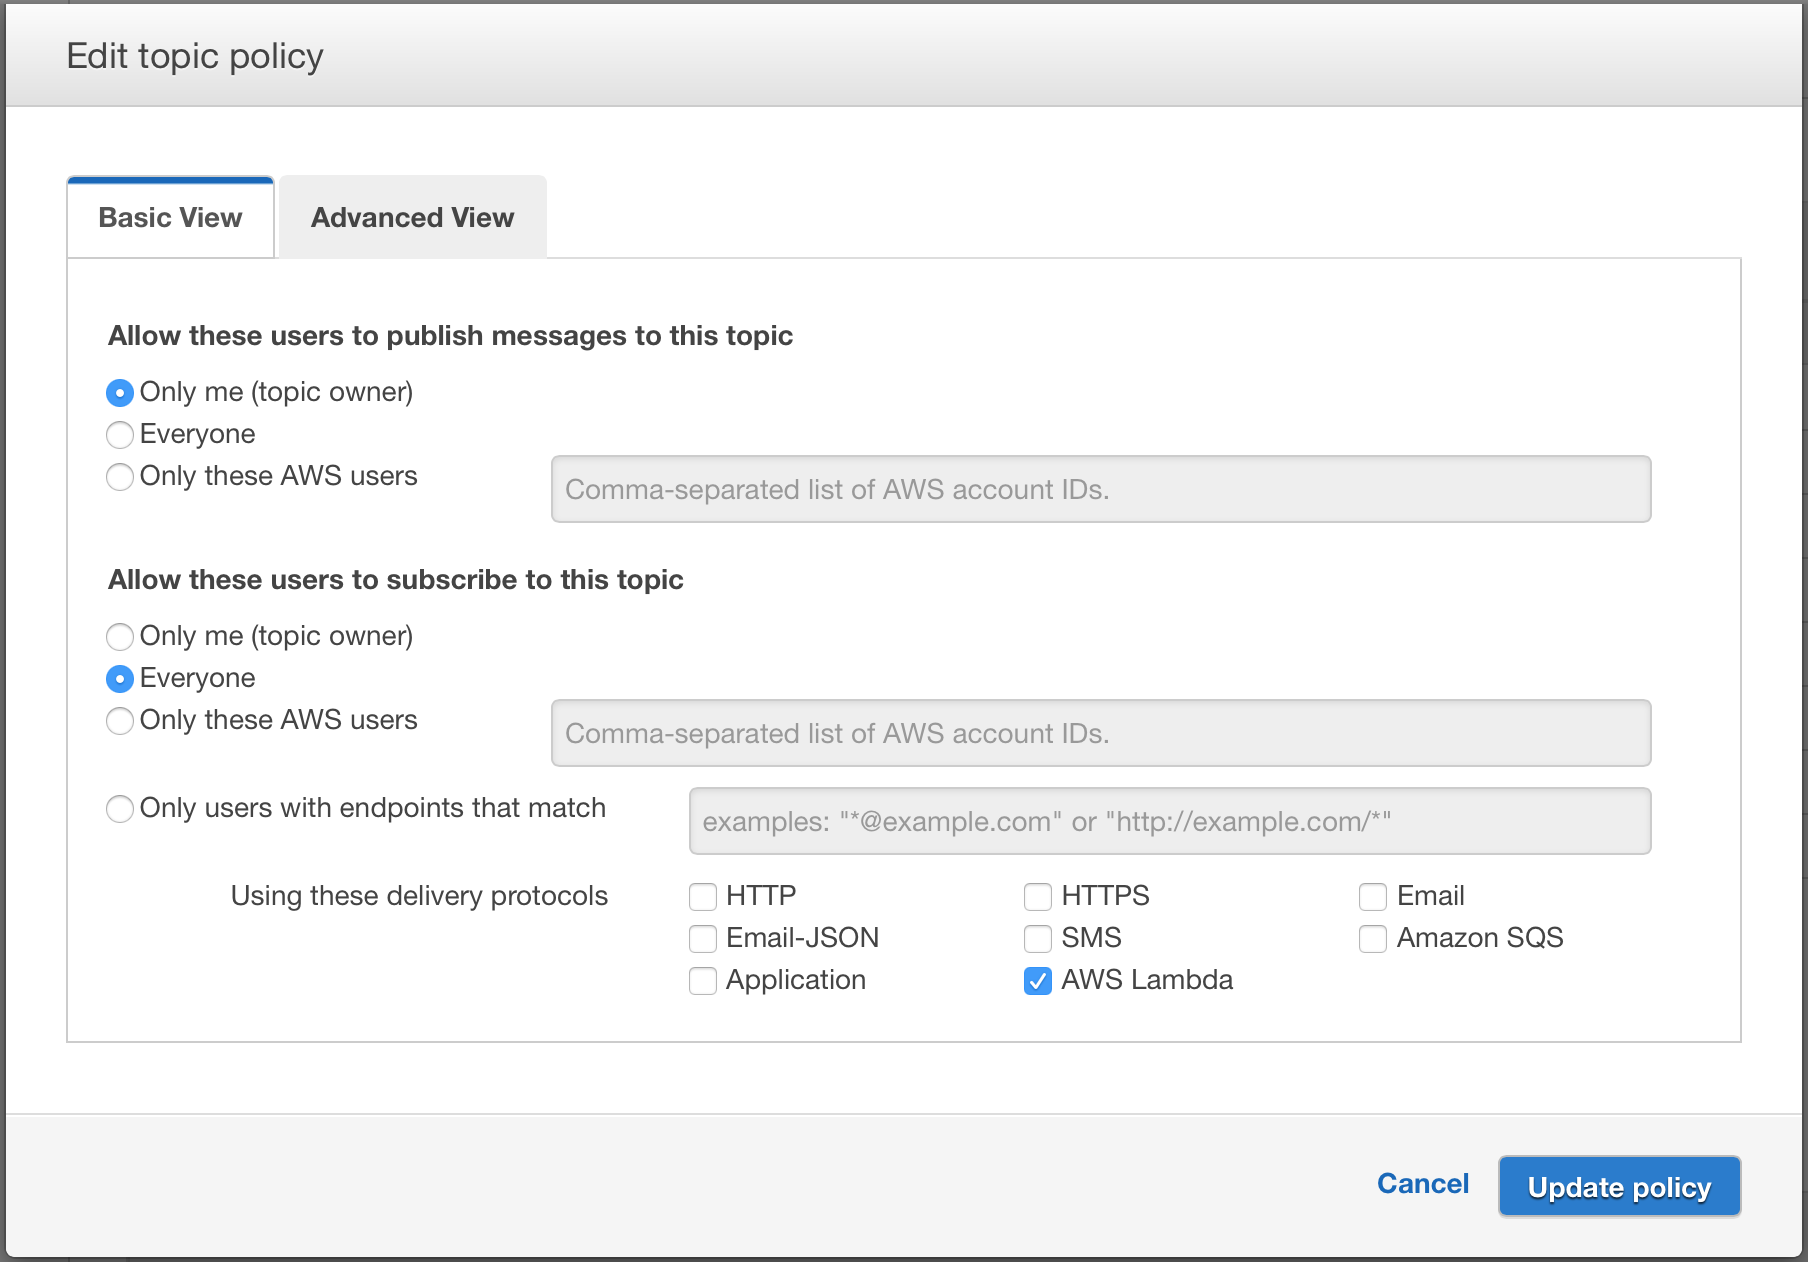This screenshot has width=1808, height=1262.
Task: Click the endpoint match pattern field
Action: pos(1168,821)
